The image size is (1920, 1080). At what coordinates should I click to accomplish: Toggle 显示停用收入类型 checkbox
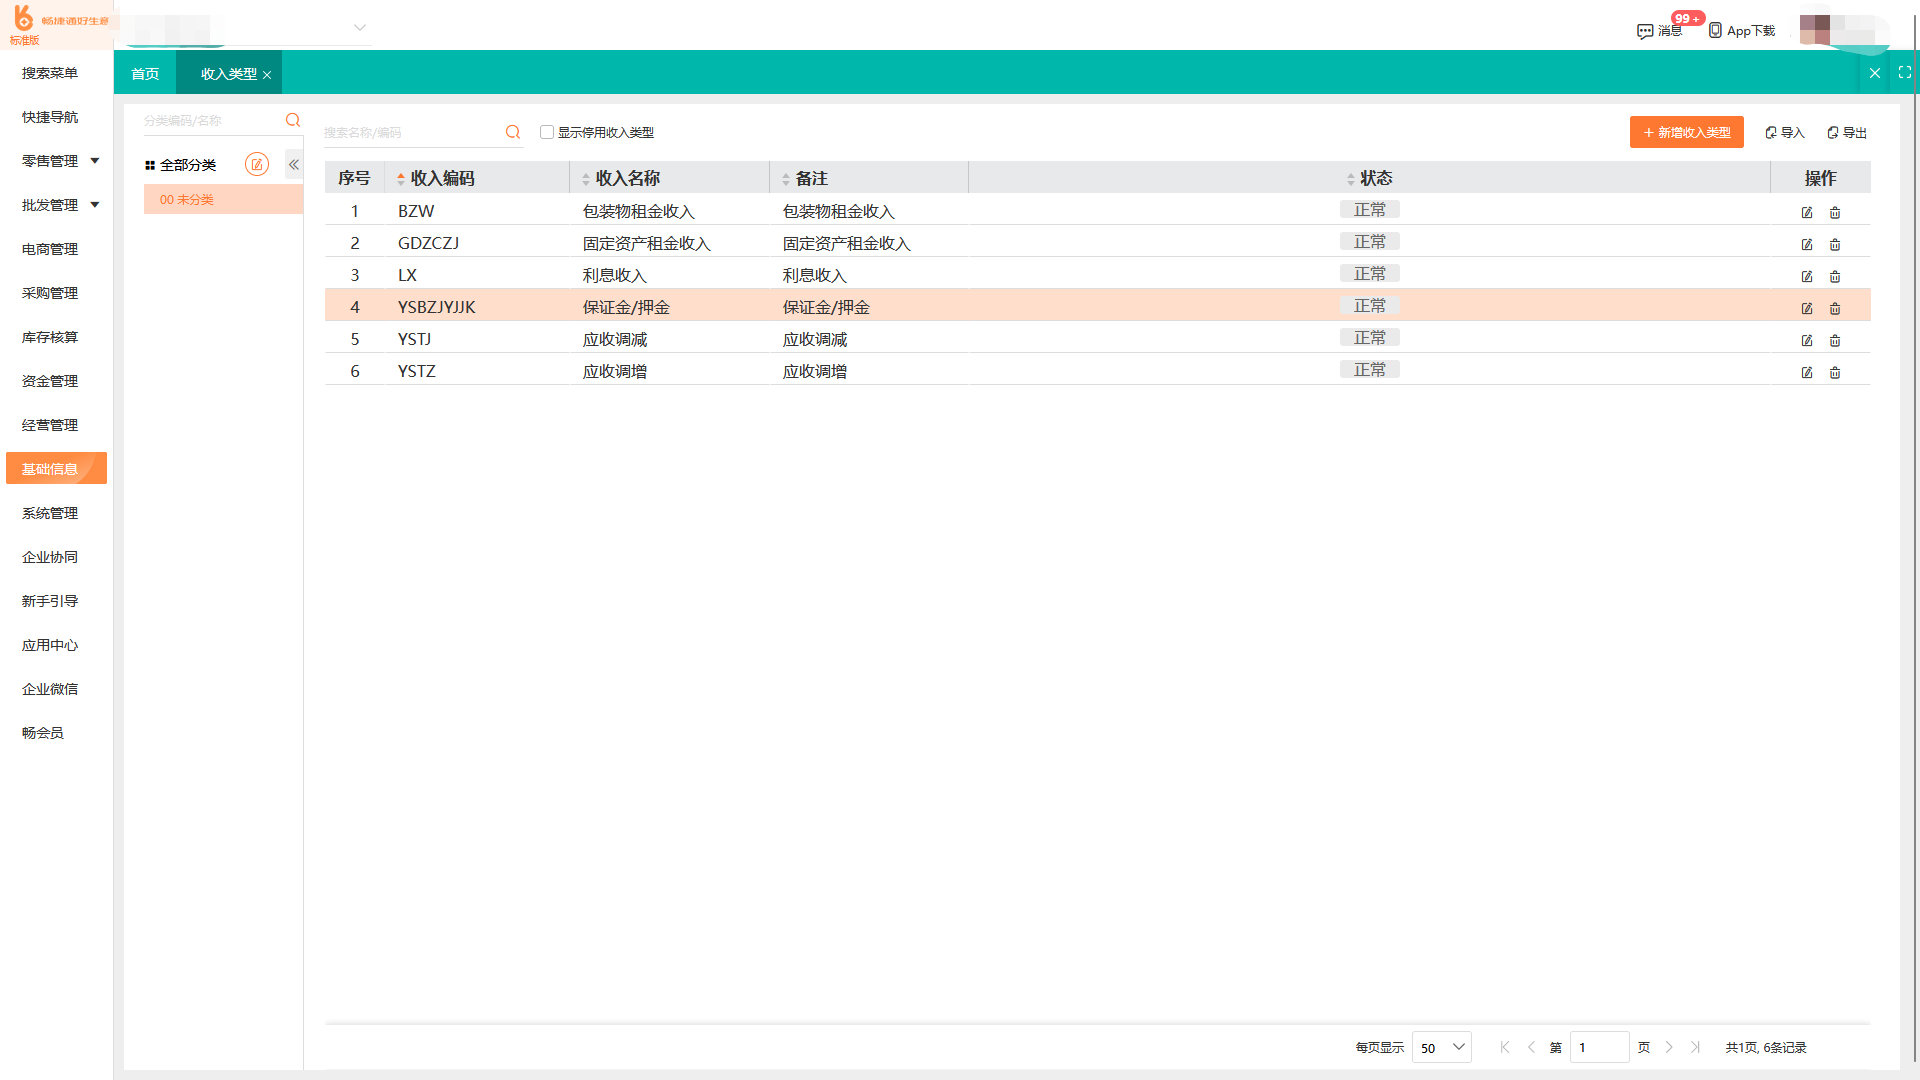(x=546, y=132)
